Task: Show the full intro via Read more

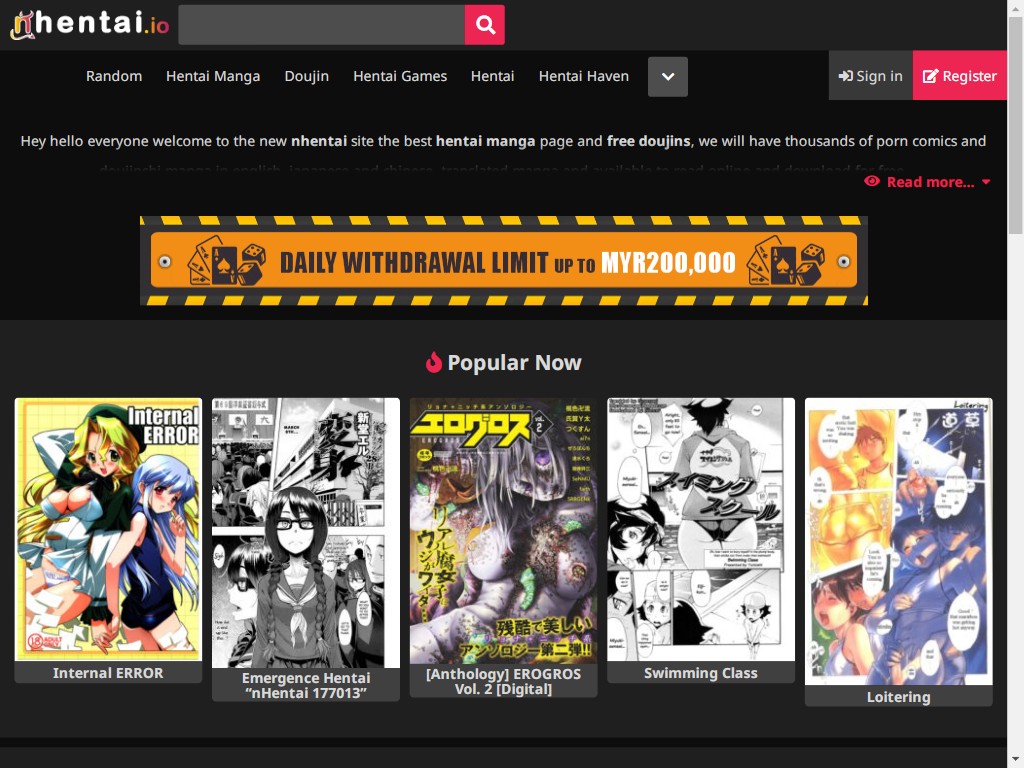Action: 930,182
